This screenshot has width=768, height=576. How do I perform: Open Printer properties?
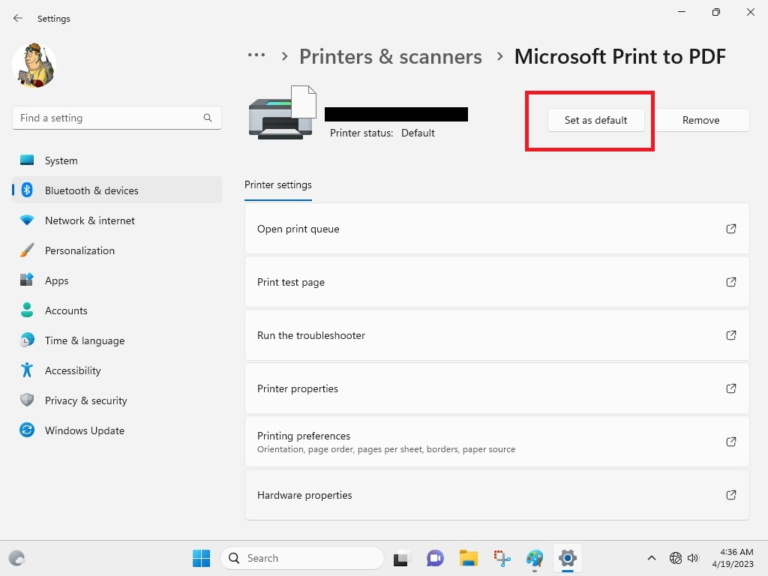(x=497, y=388)
